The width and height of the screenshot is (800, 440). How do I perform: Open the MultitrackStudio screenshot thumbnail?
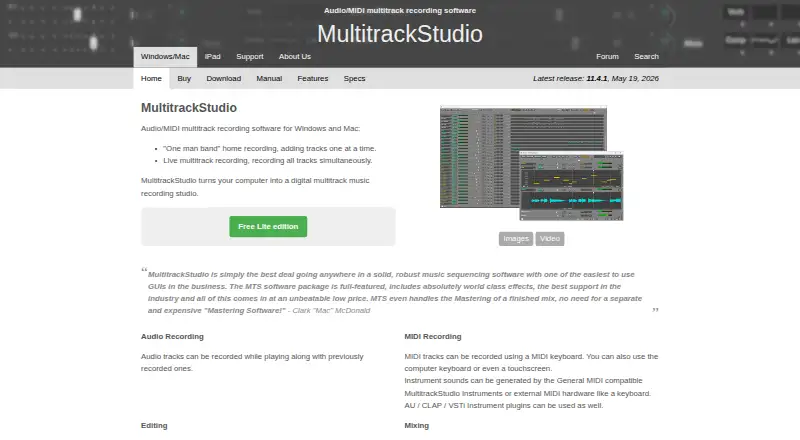coord(531,163)
